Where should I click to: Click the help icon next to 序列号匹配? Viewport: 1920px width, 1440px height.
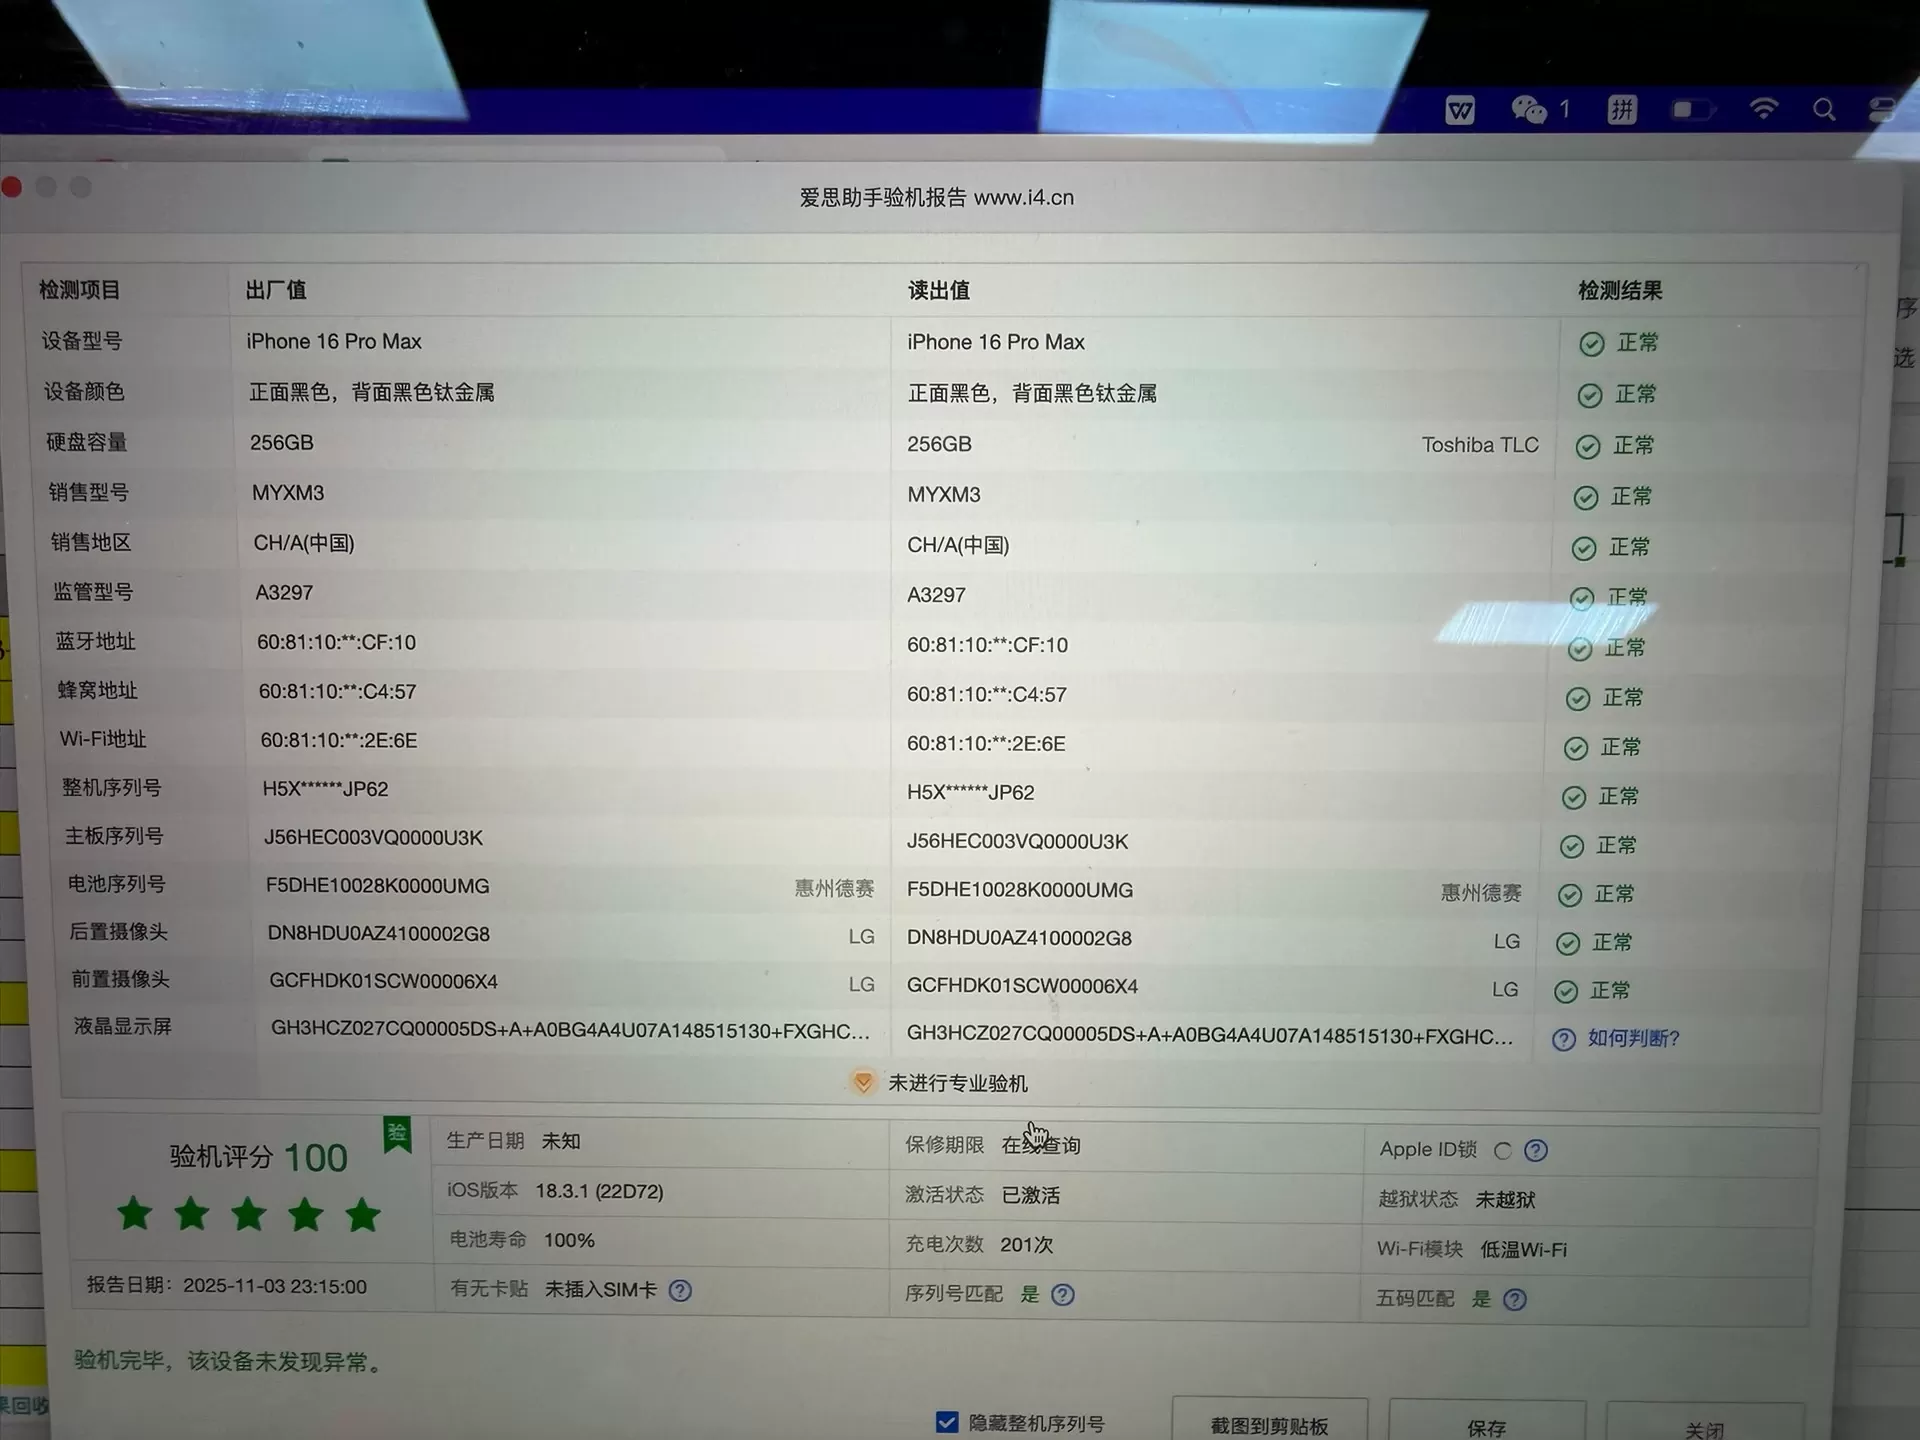[1063, 1294]
